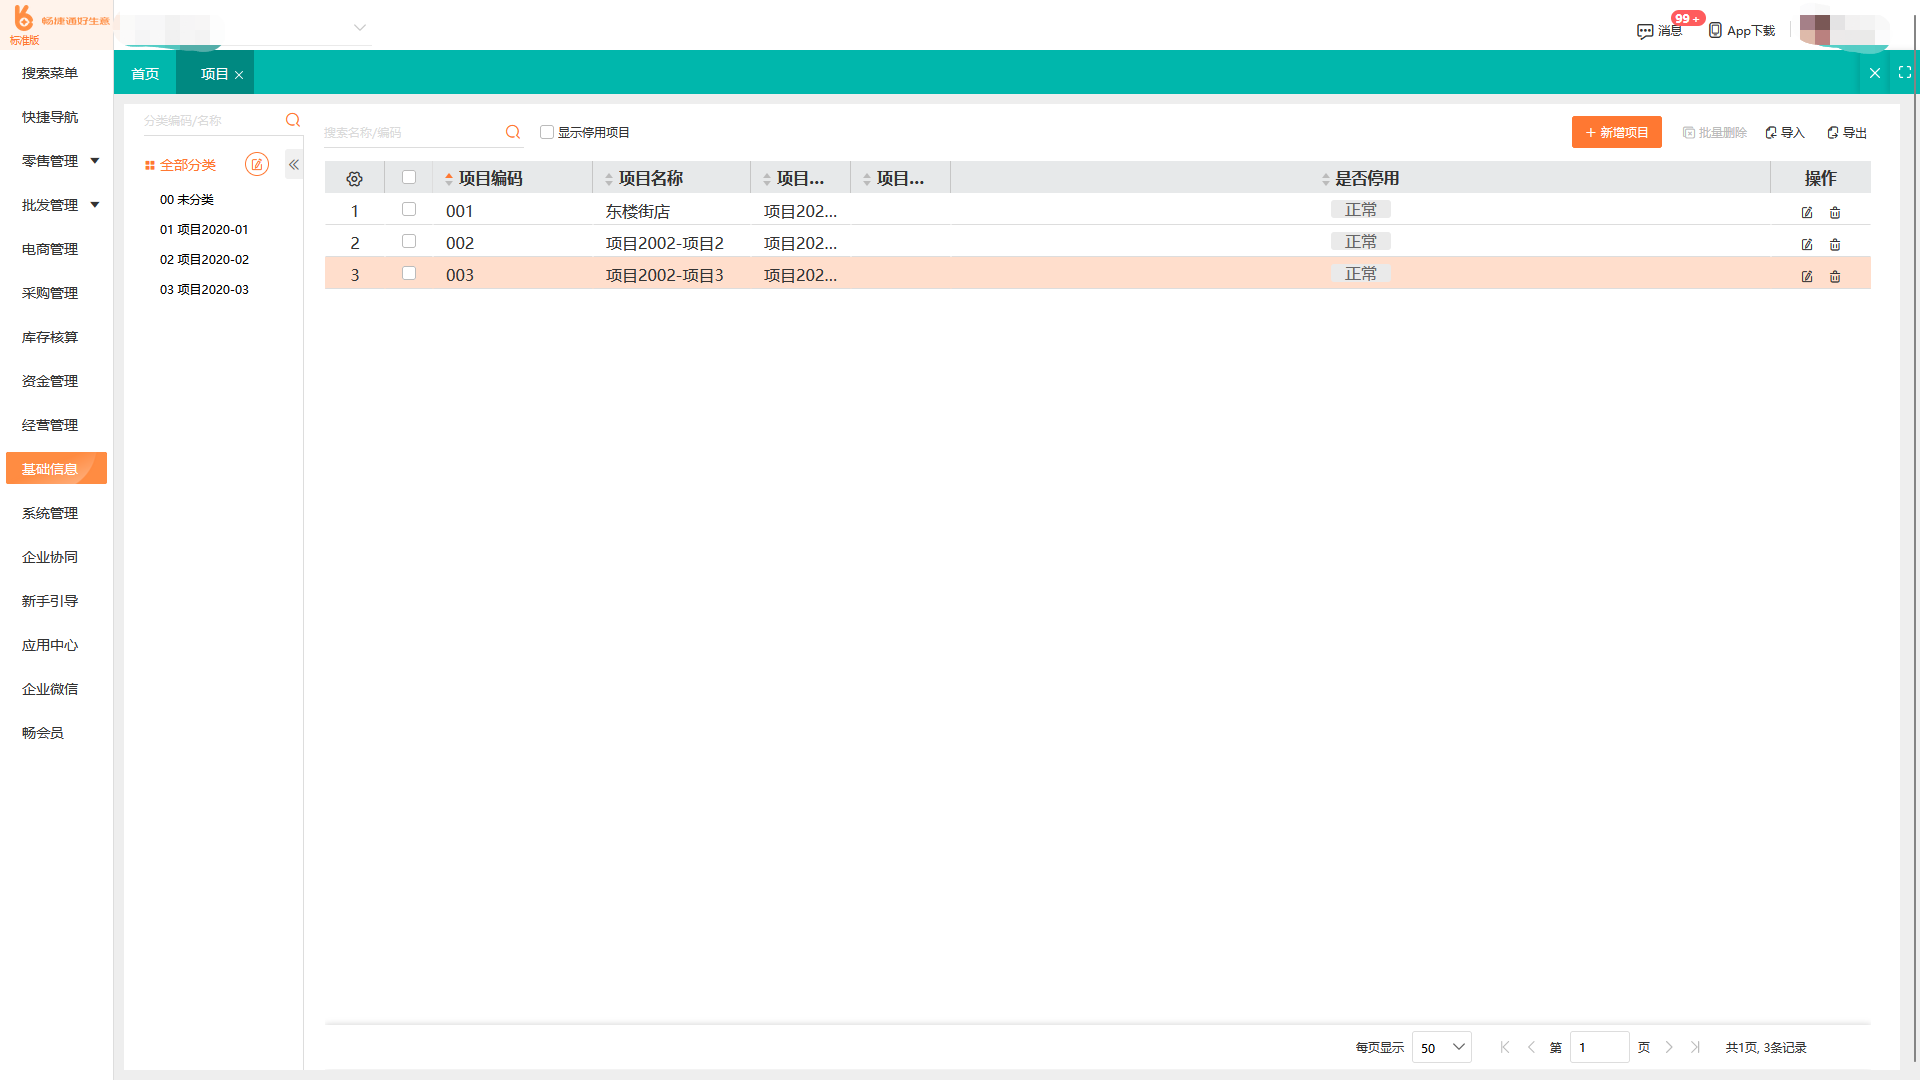The width and height of the screenshot is (1920, 1080).
Task: Open 每页显示 50 records dropdown
Action: [1441, 1047]
